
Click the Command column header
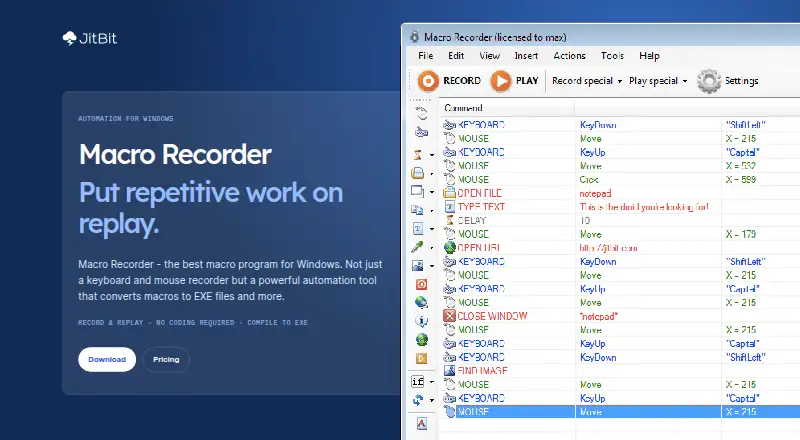click(508, 108)
